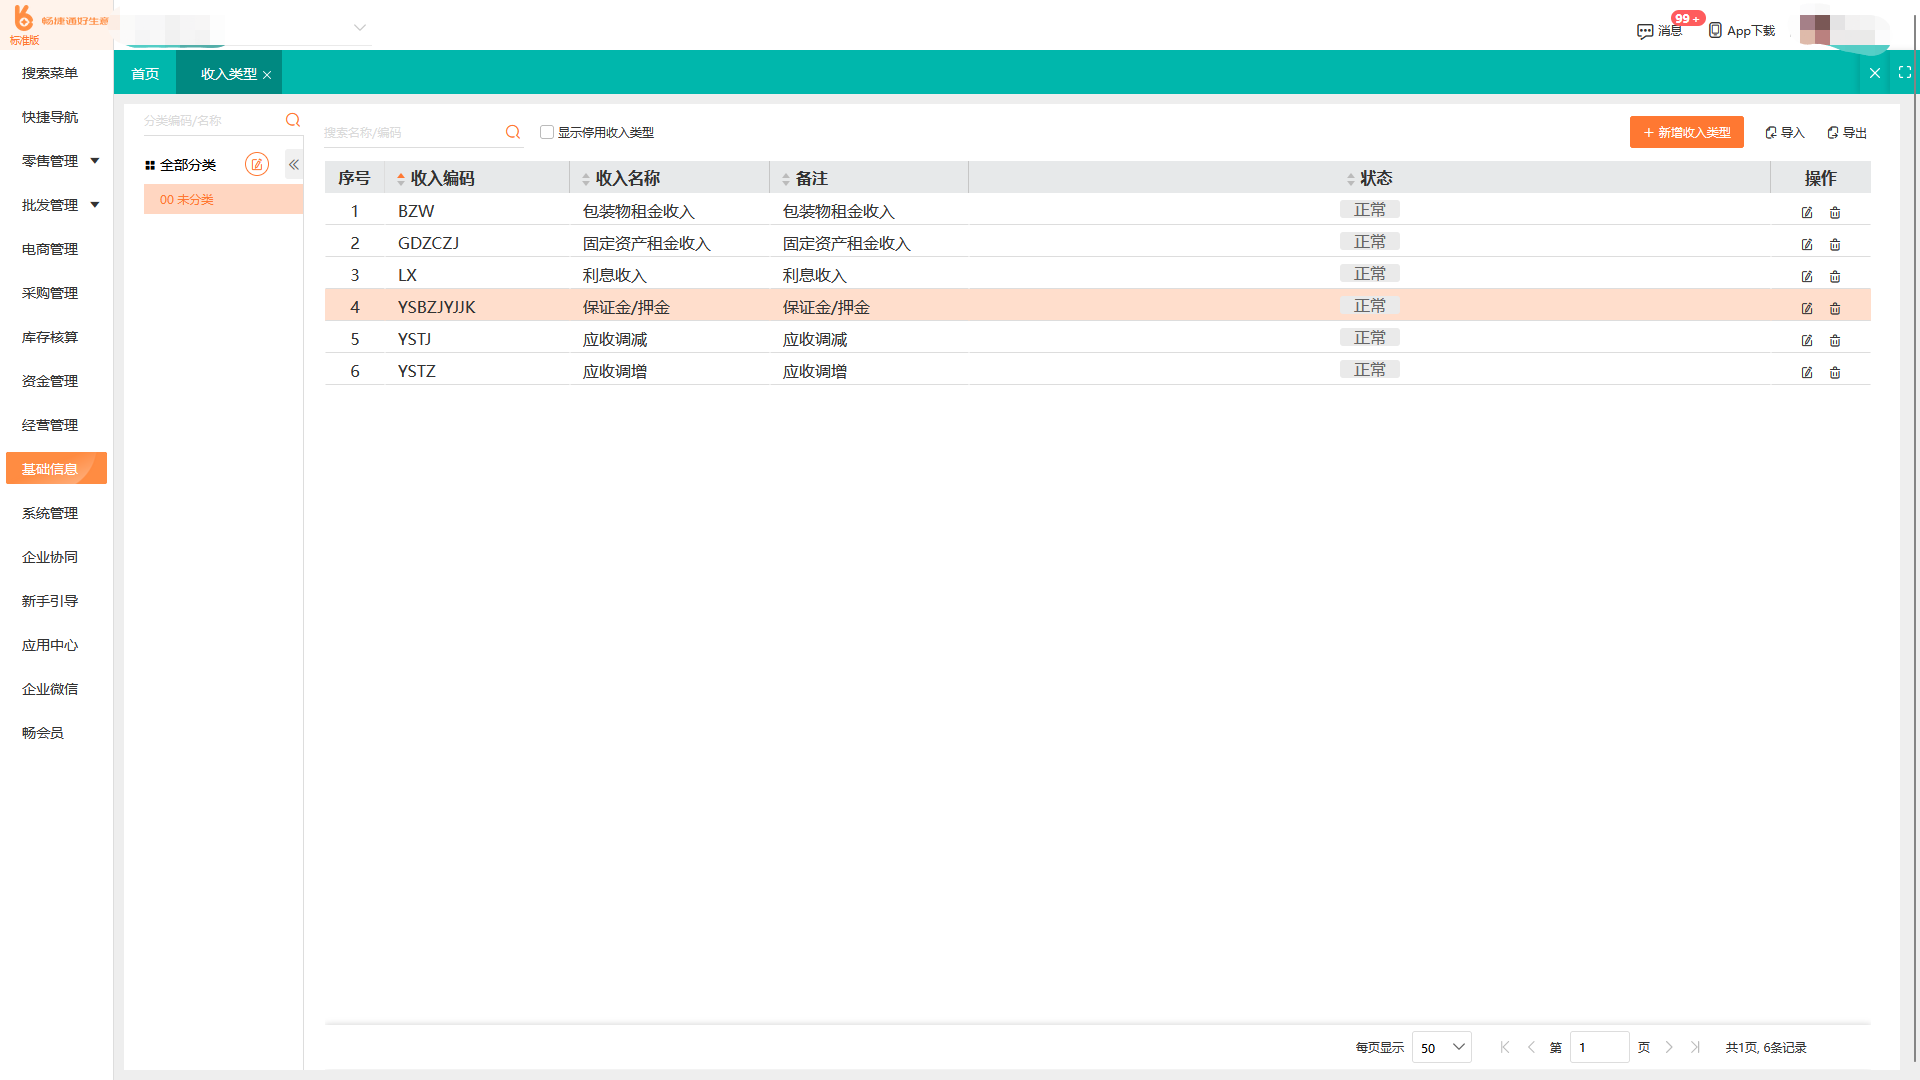
Task: Click the search magnifier icon in toolbar
Action: (513, 132)
